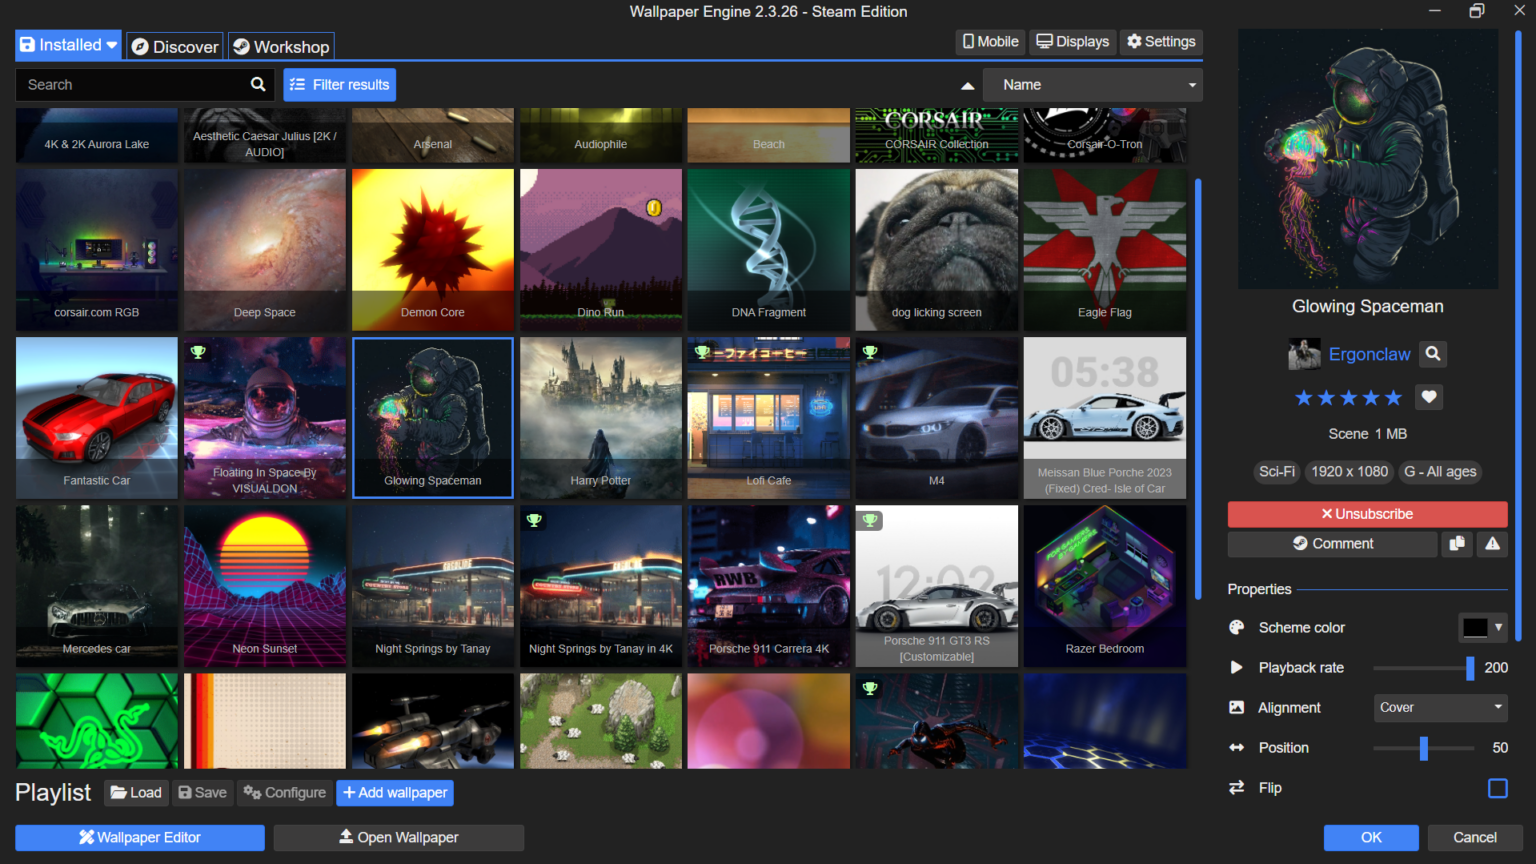Image resolution: width=1536 pixels, height=864 pixels.
Task: Adjust the Playback rate slider
Action: [x=1469, y=667]
